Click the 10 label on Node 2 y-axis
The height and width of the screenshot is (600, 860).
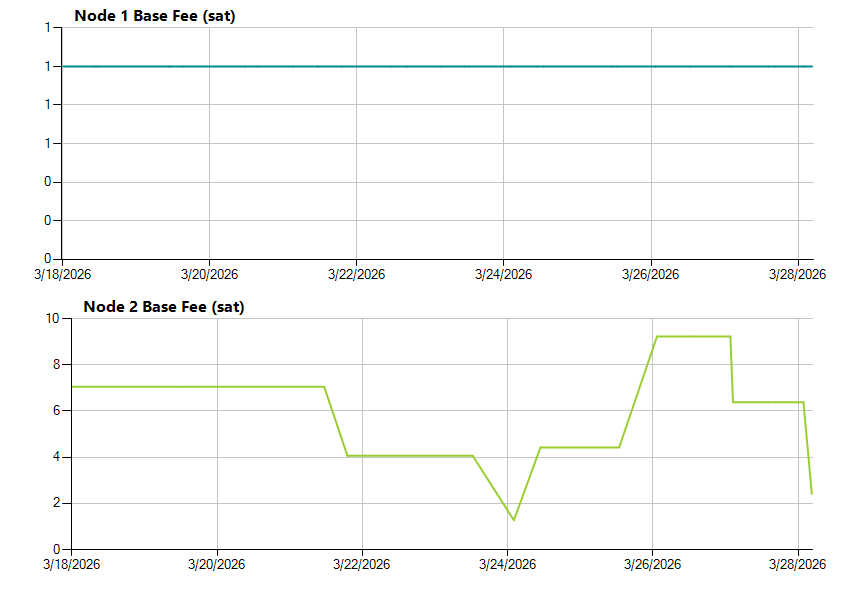click(52, 319)
